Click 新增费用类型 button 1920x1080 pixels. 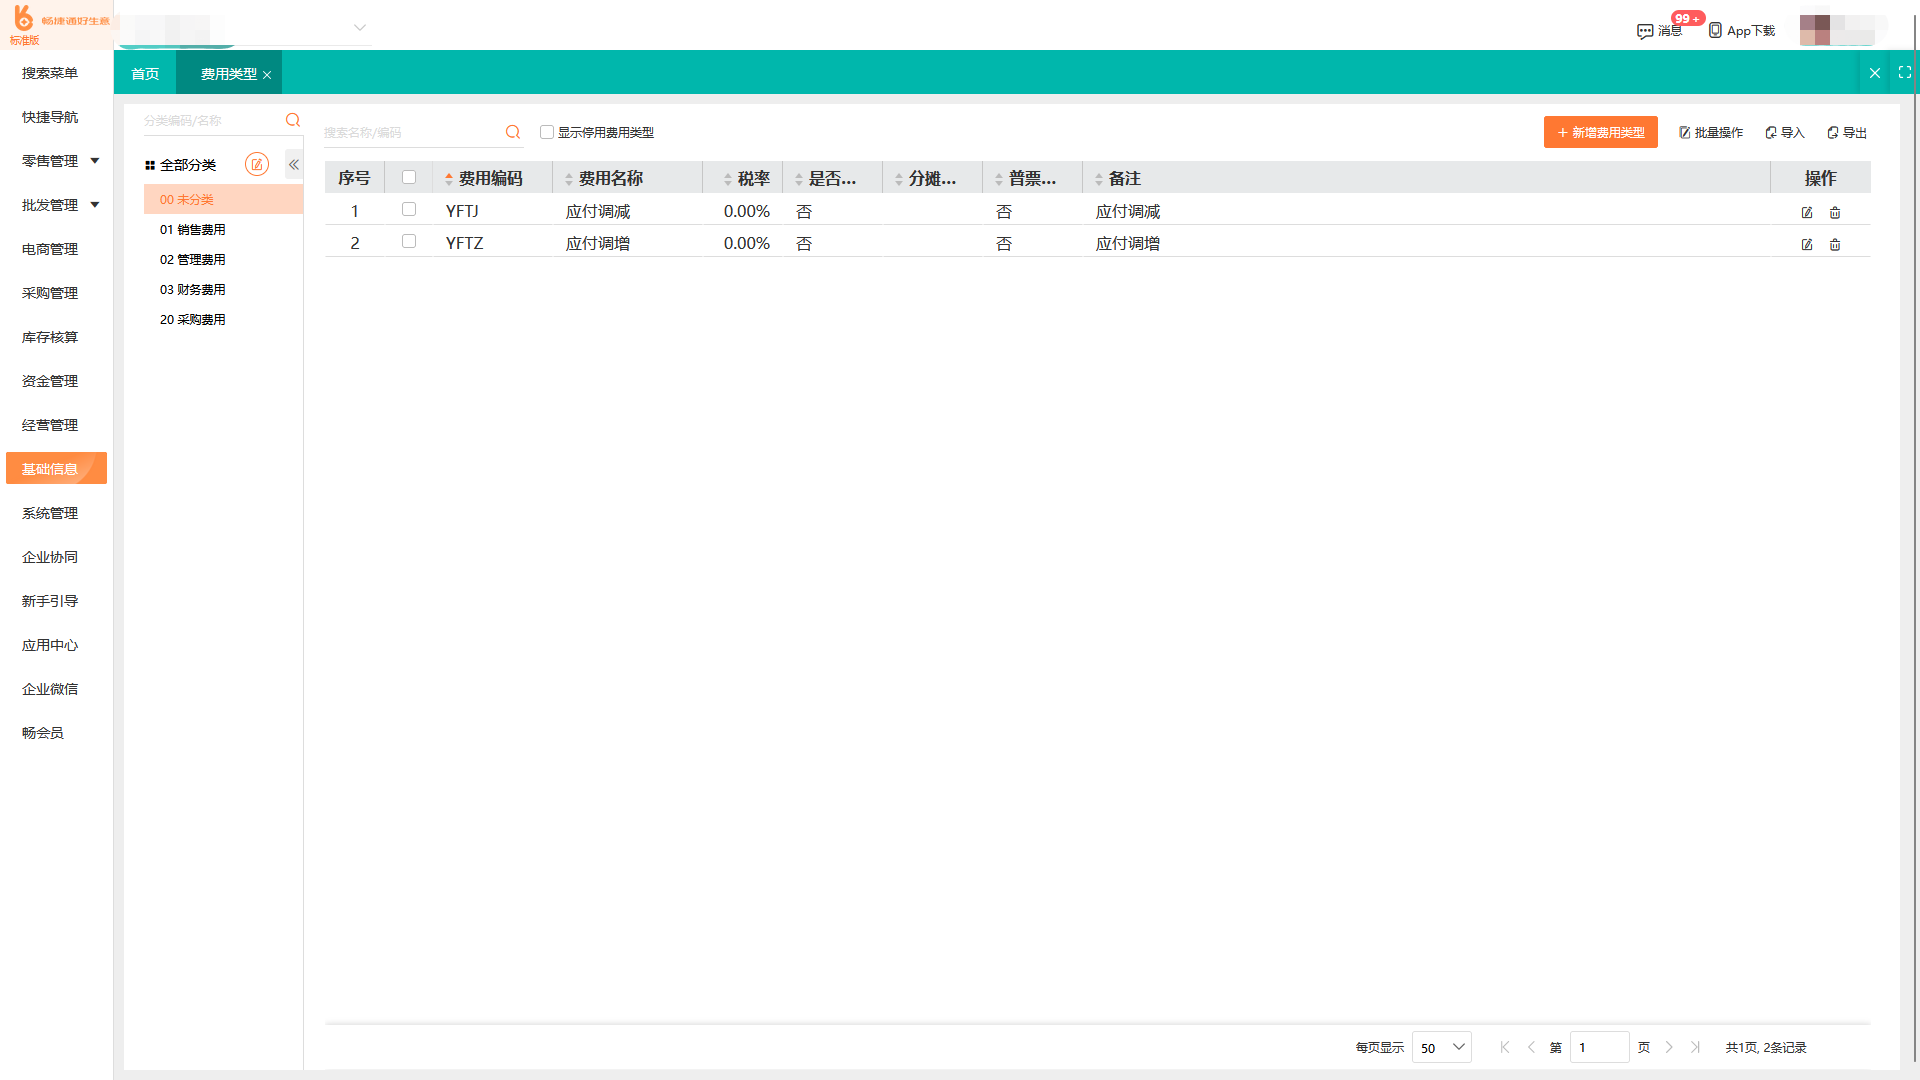[x=1600, y=132]
